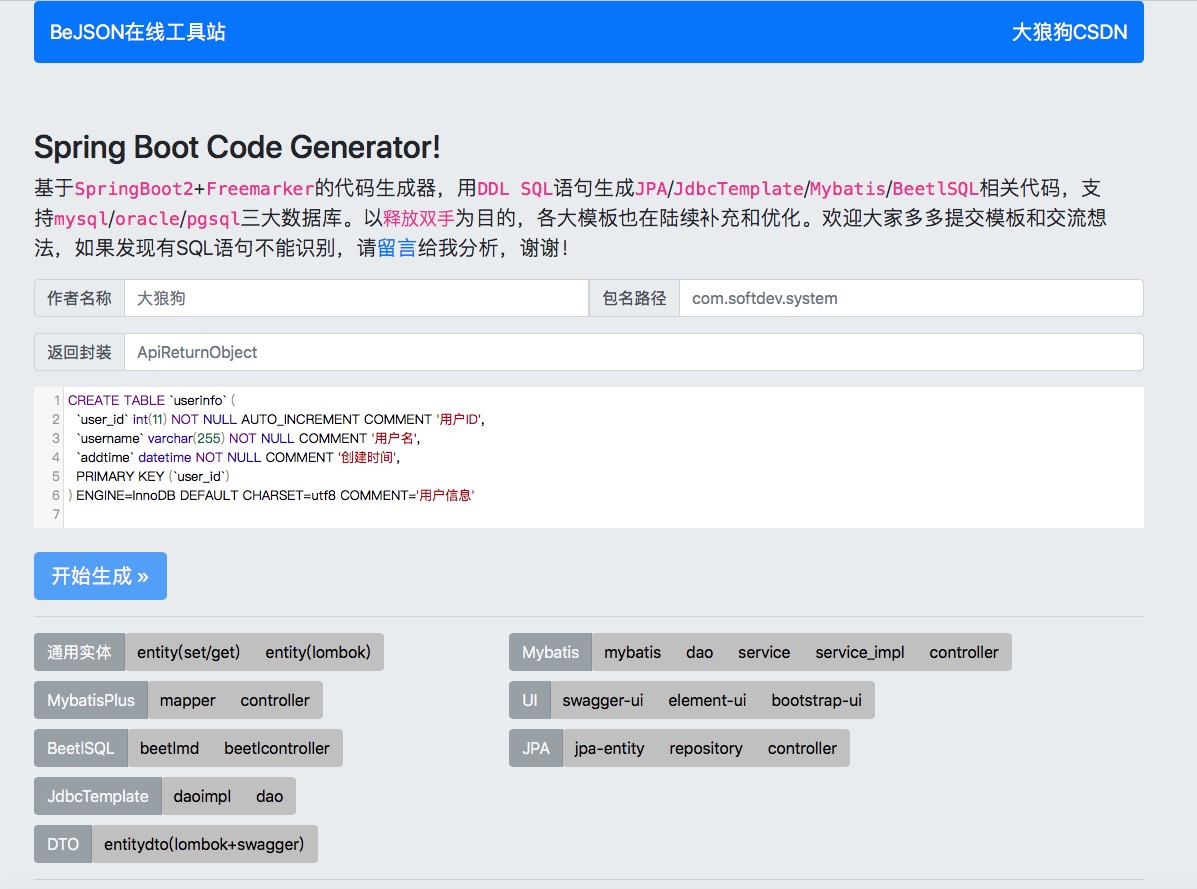Choose the Mybatis service_impl template
The image size is (1197, 889).
(860, 652)
